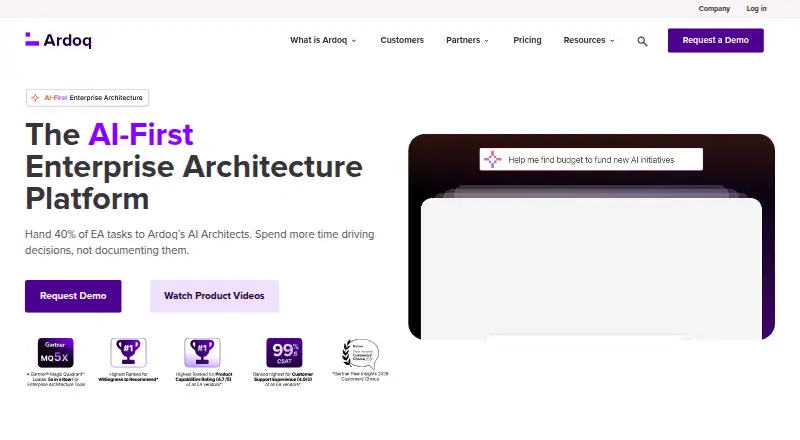Screen dimensions: 800x440
Task: Click the Log in link
Action: (x=756, y=9)
